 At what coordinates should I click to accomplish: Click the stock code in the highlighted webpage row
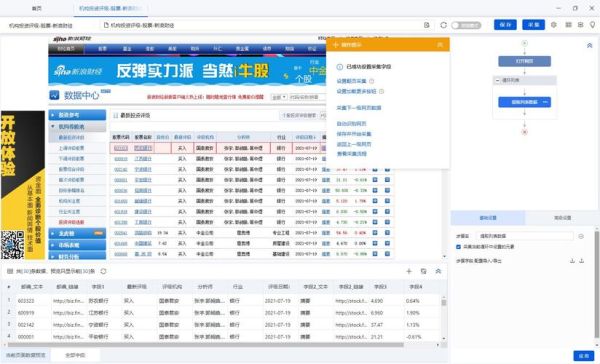[121, 148]
